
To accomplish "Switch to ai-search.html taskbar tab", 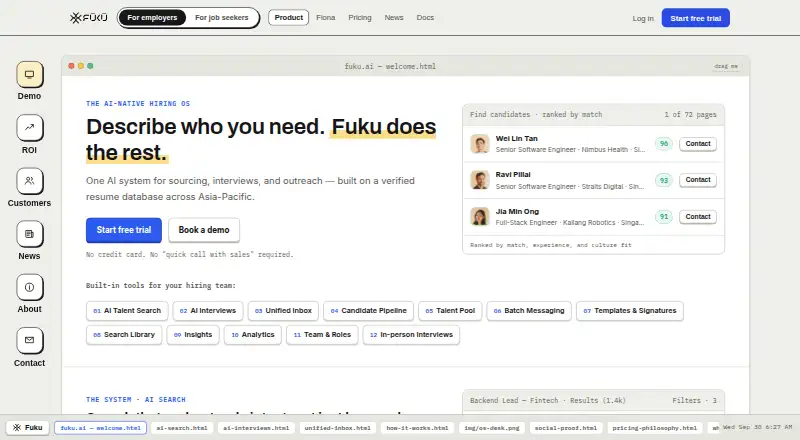I will pyautogui.click(x=182, y=428).
